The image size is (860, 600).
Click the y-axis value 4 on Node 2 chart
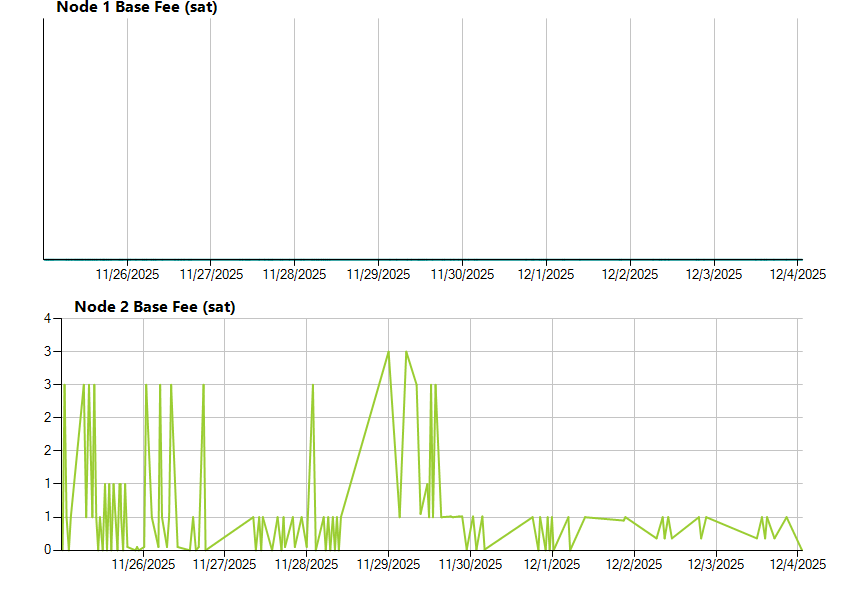(47, 318)
